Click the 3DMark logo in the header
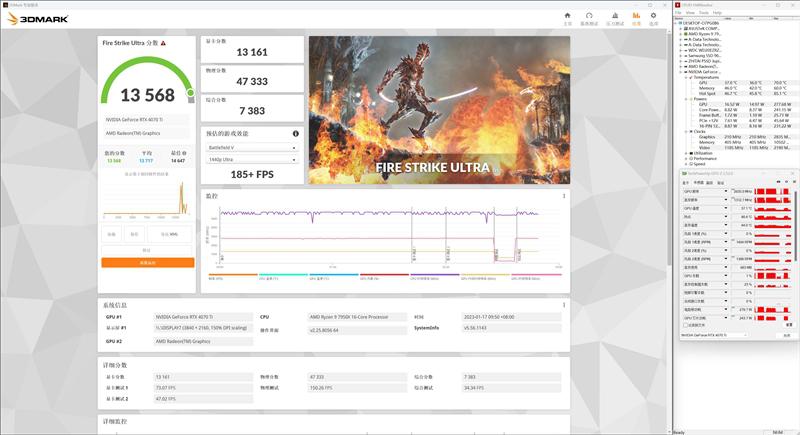 (35, 16)
